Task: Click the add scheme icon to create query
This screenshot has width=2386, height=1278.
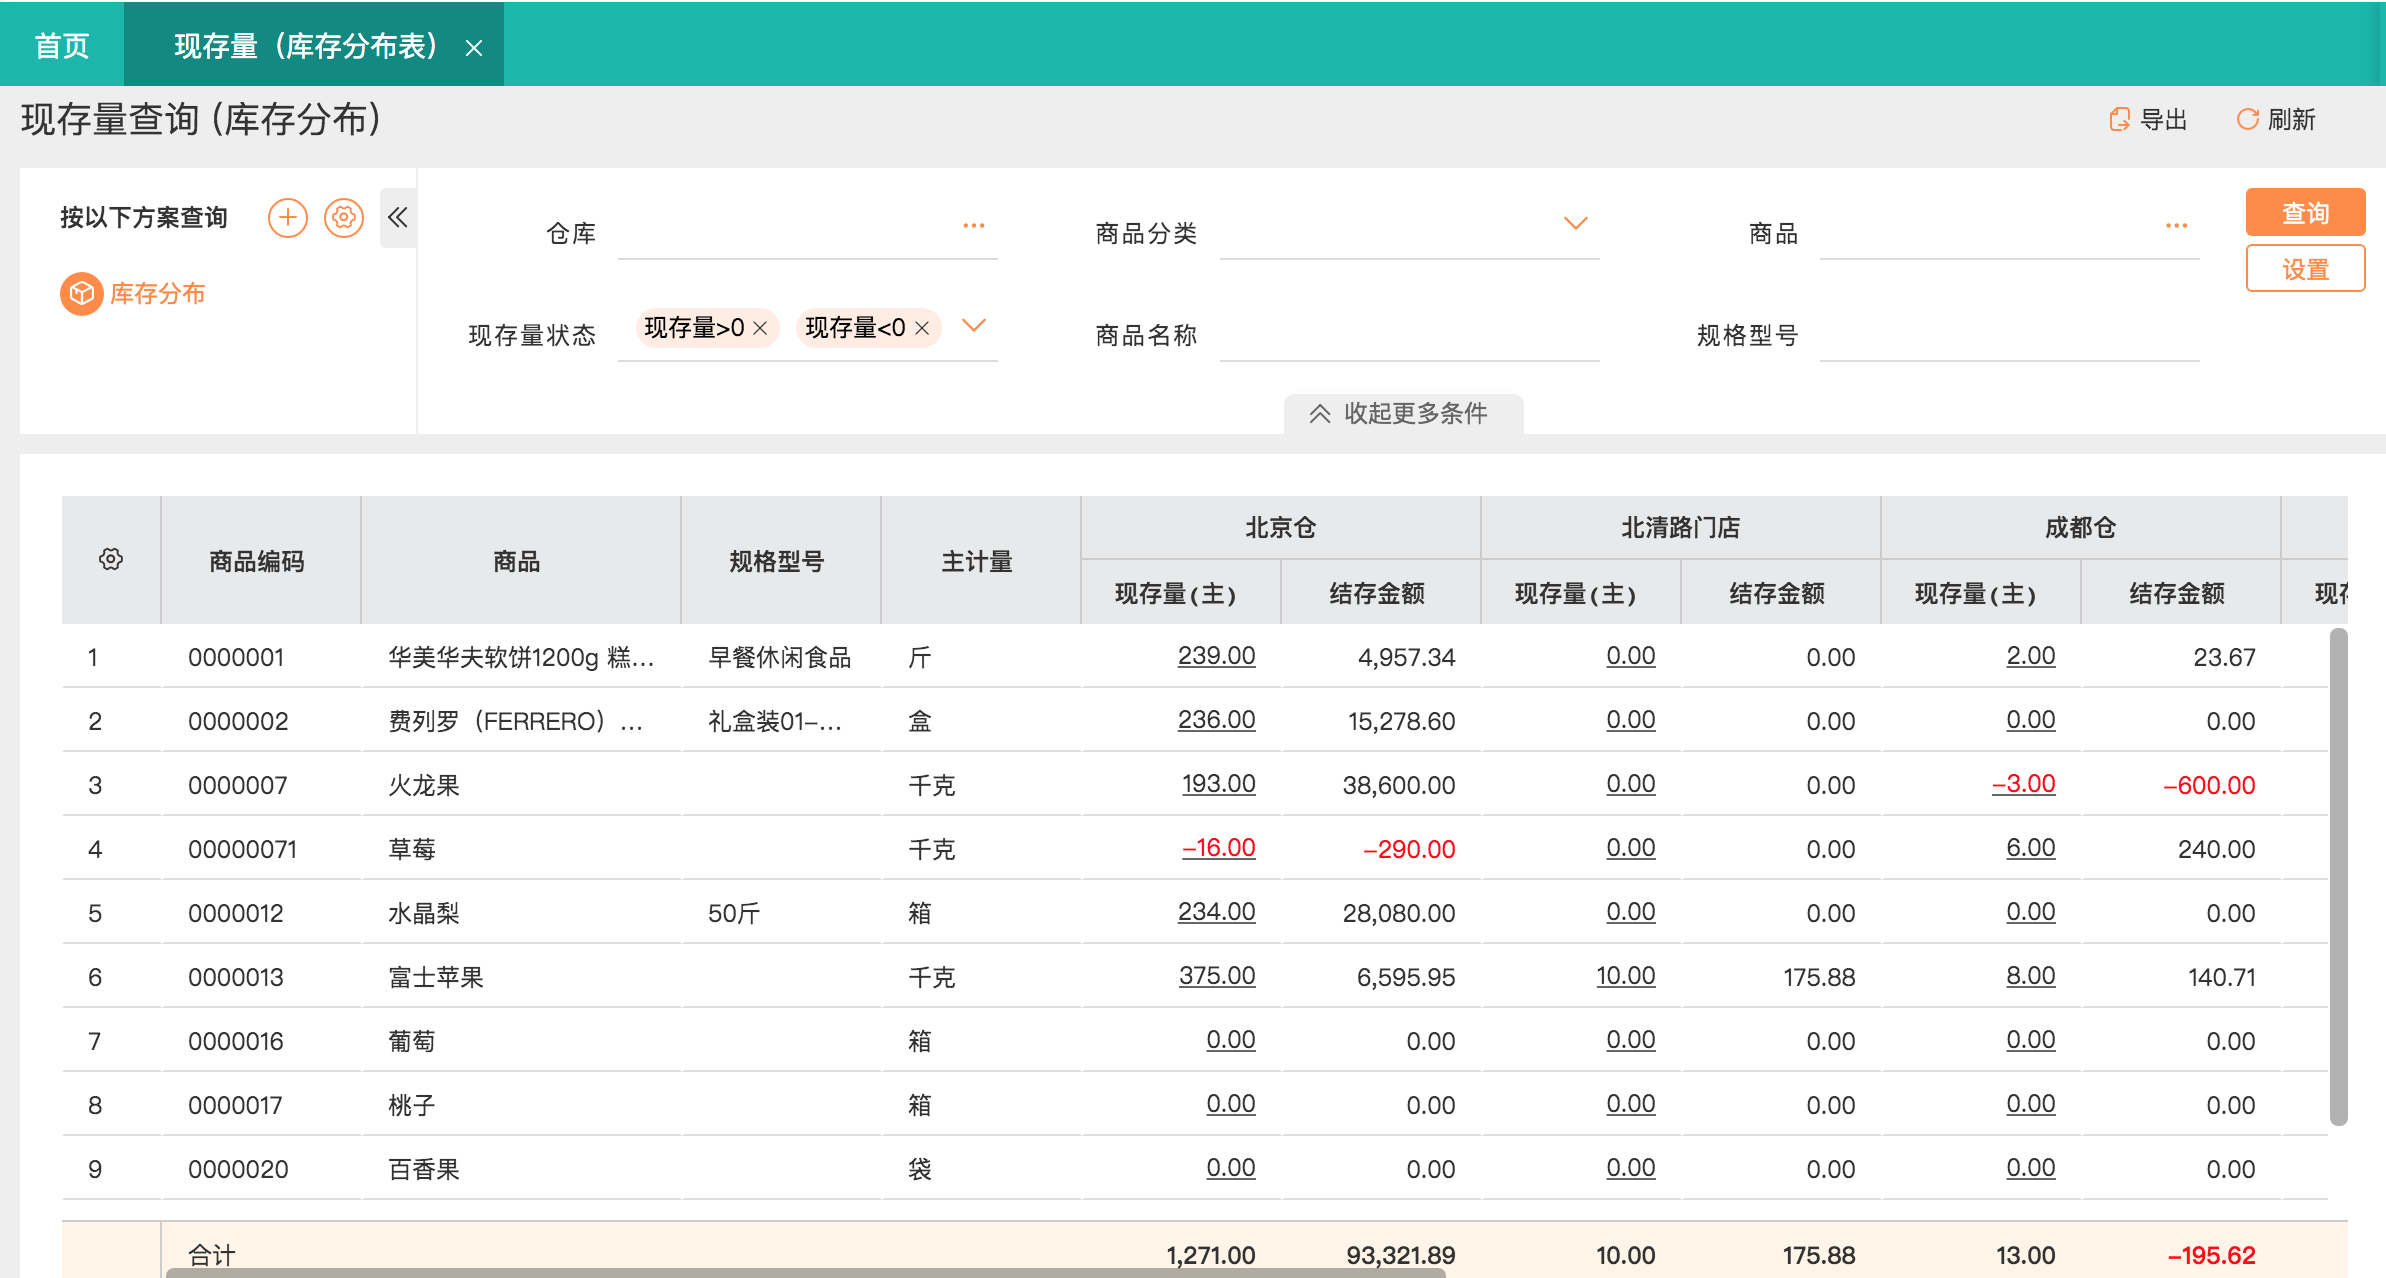Action: click(289, 218)
